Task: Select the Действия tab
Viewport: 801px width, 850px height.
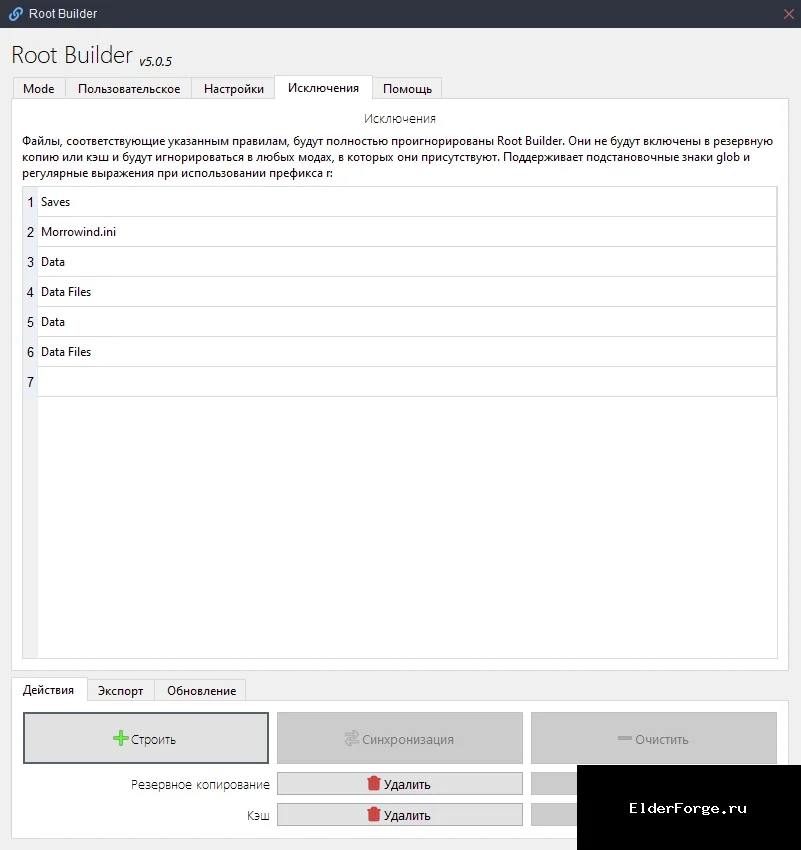Action: tap(49, 690)
